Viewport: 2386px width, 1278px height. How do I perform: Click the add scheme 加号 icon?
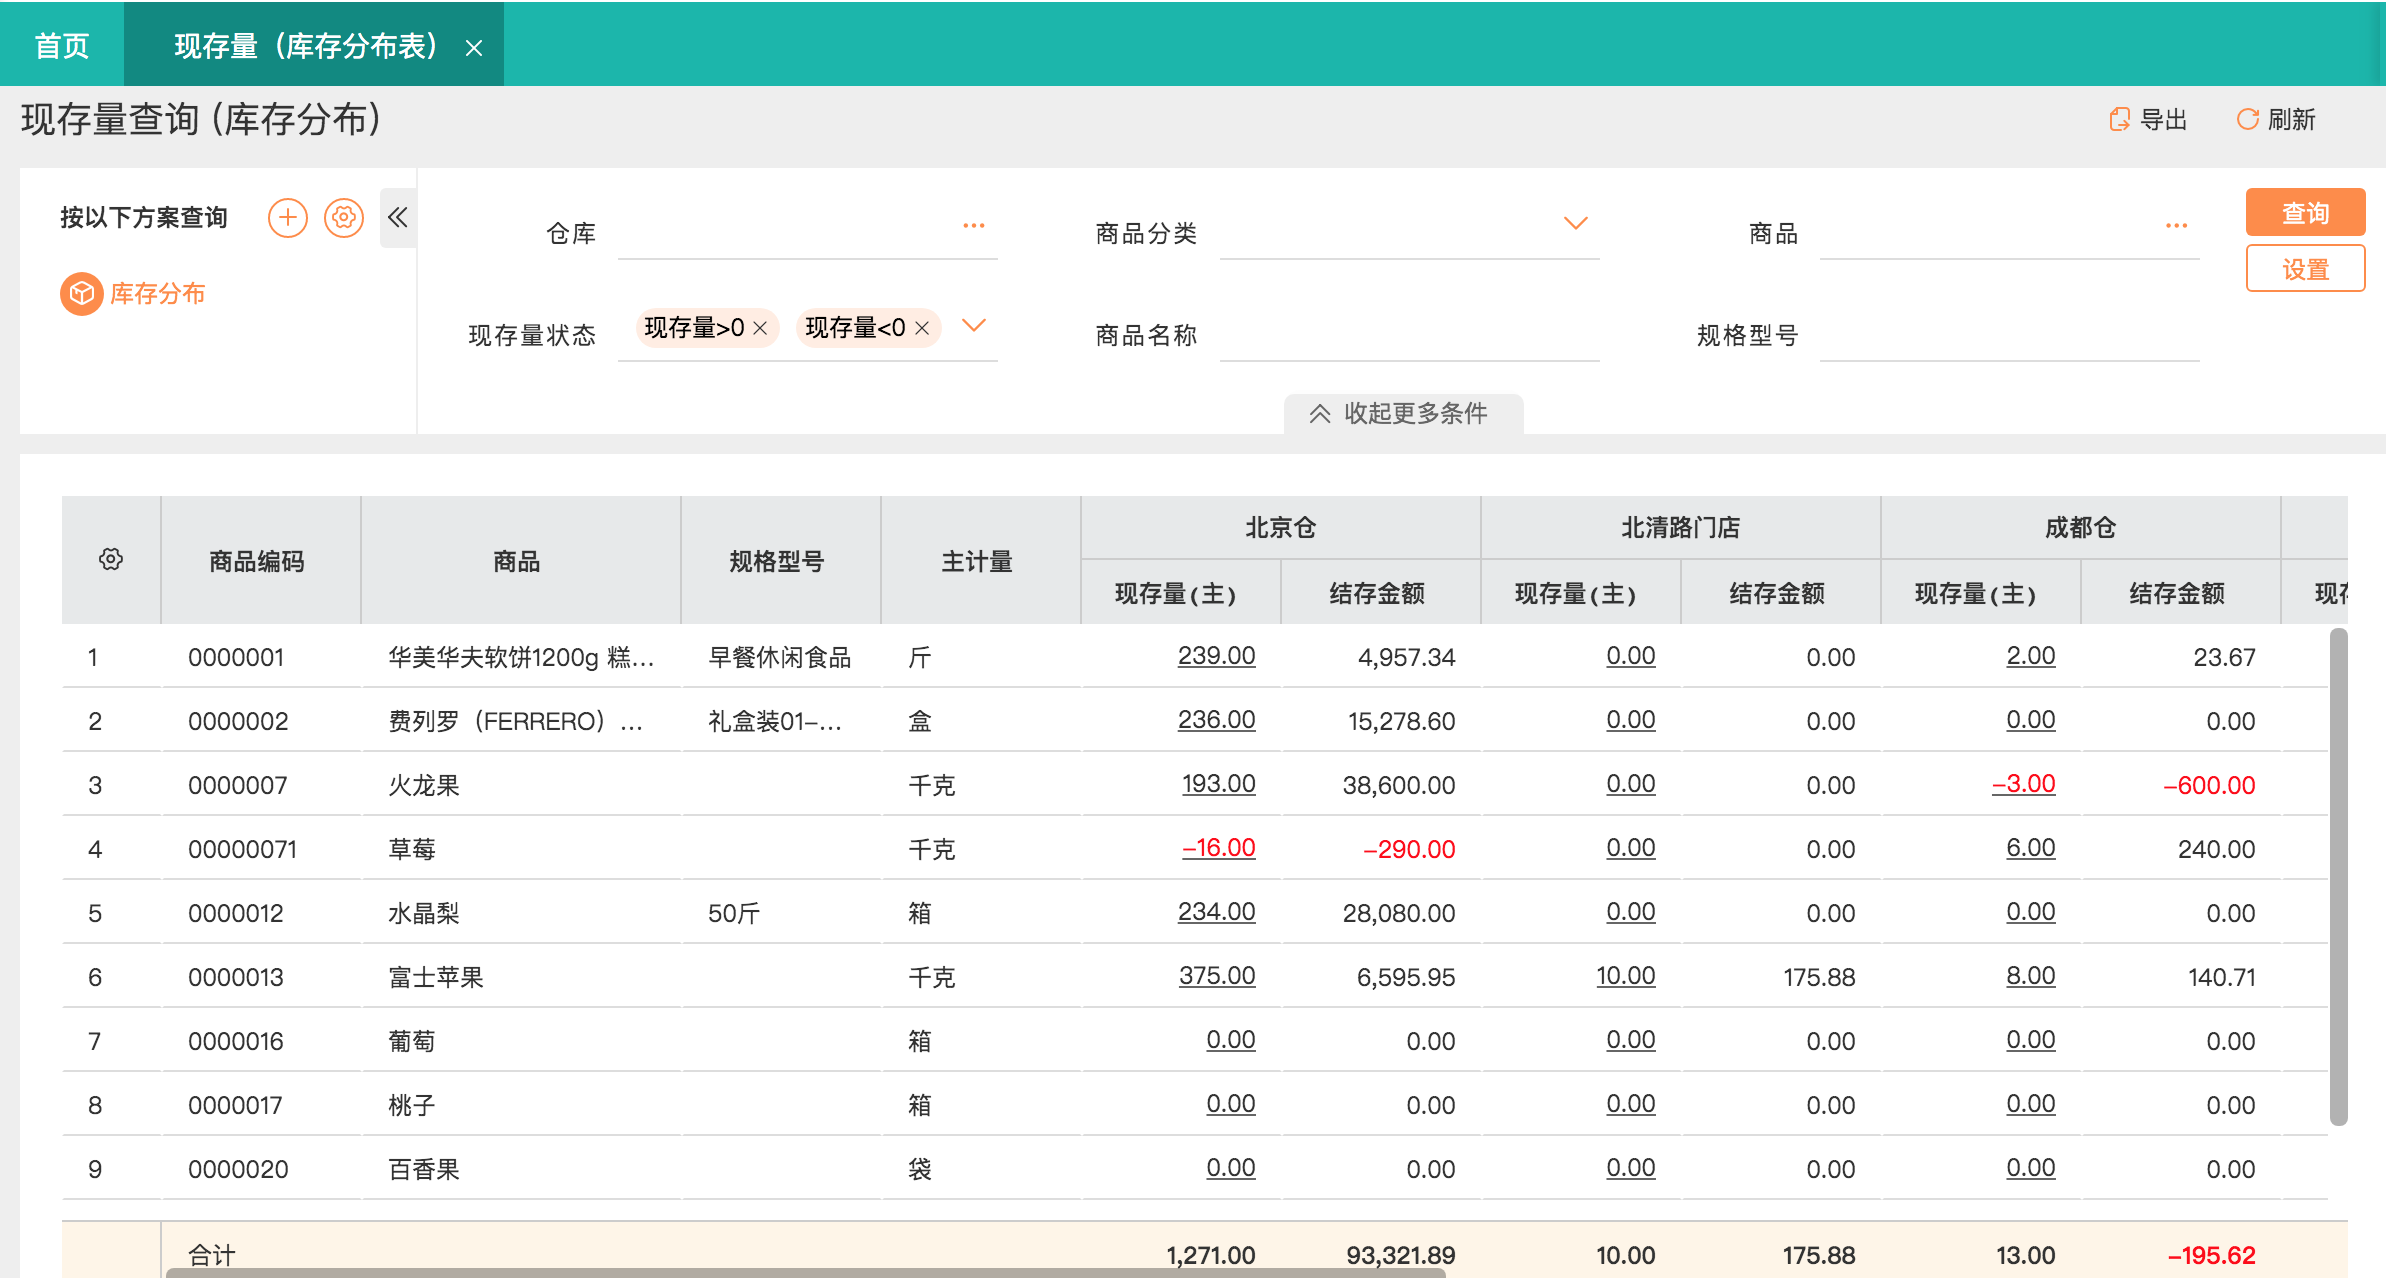click(x=289, y=218)
